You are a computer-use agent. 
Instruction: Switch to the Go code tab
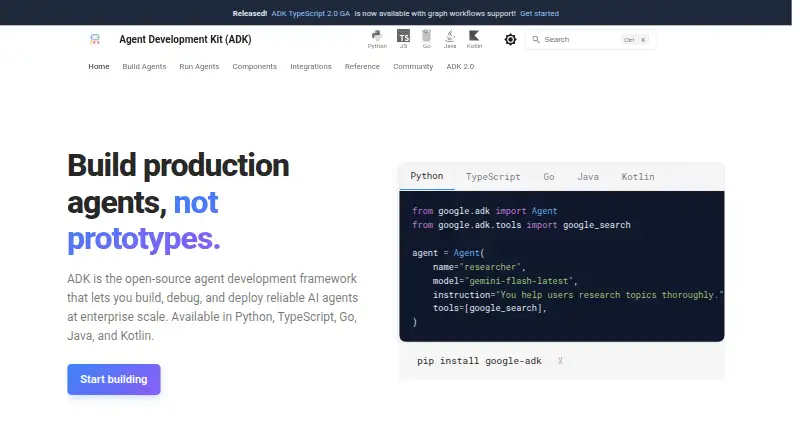(548, 177)
